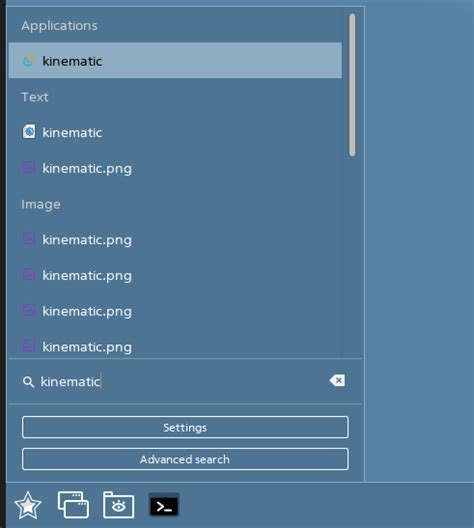Open the partially visible last kinematic.png result
The width and height of the screenshot is (474, 528).
click(x=175, y=346)
